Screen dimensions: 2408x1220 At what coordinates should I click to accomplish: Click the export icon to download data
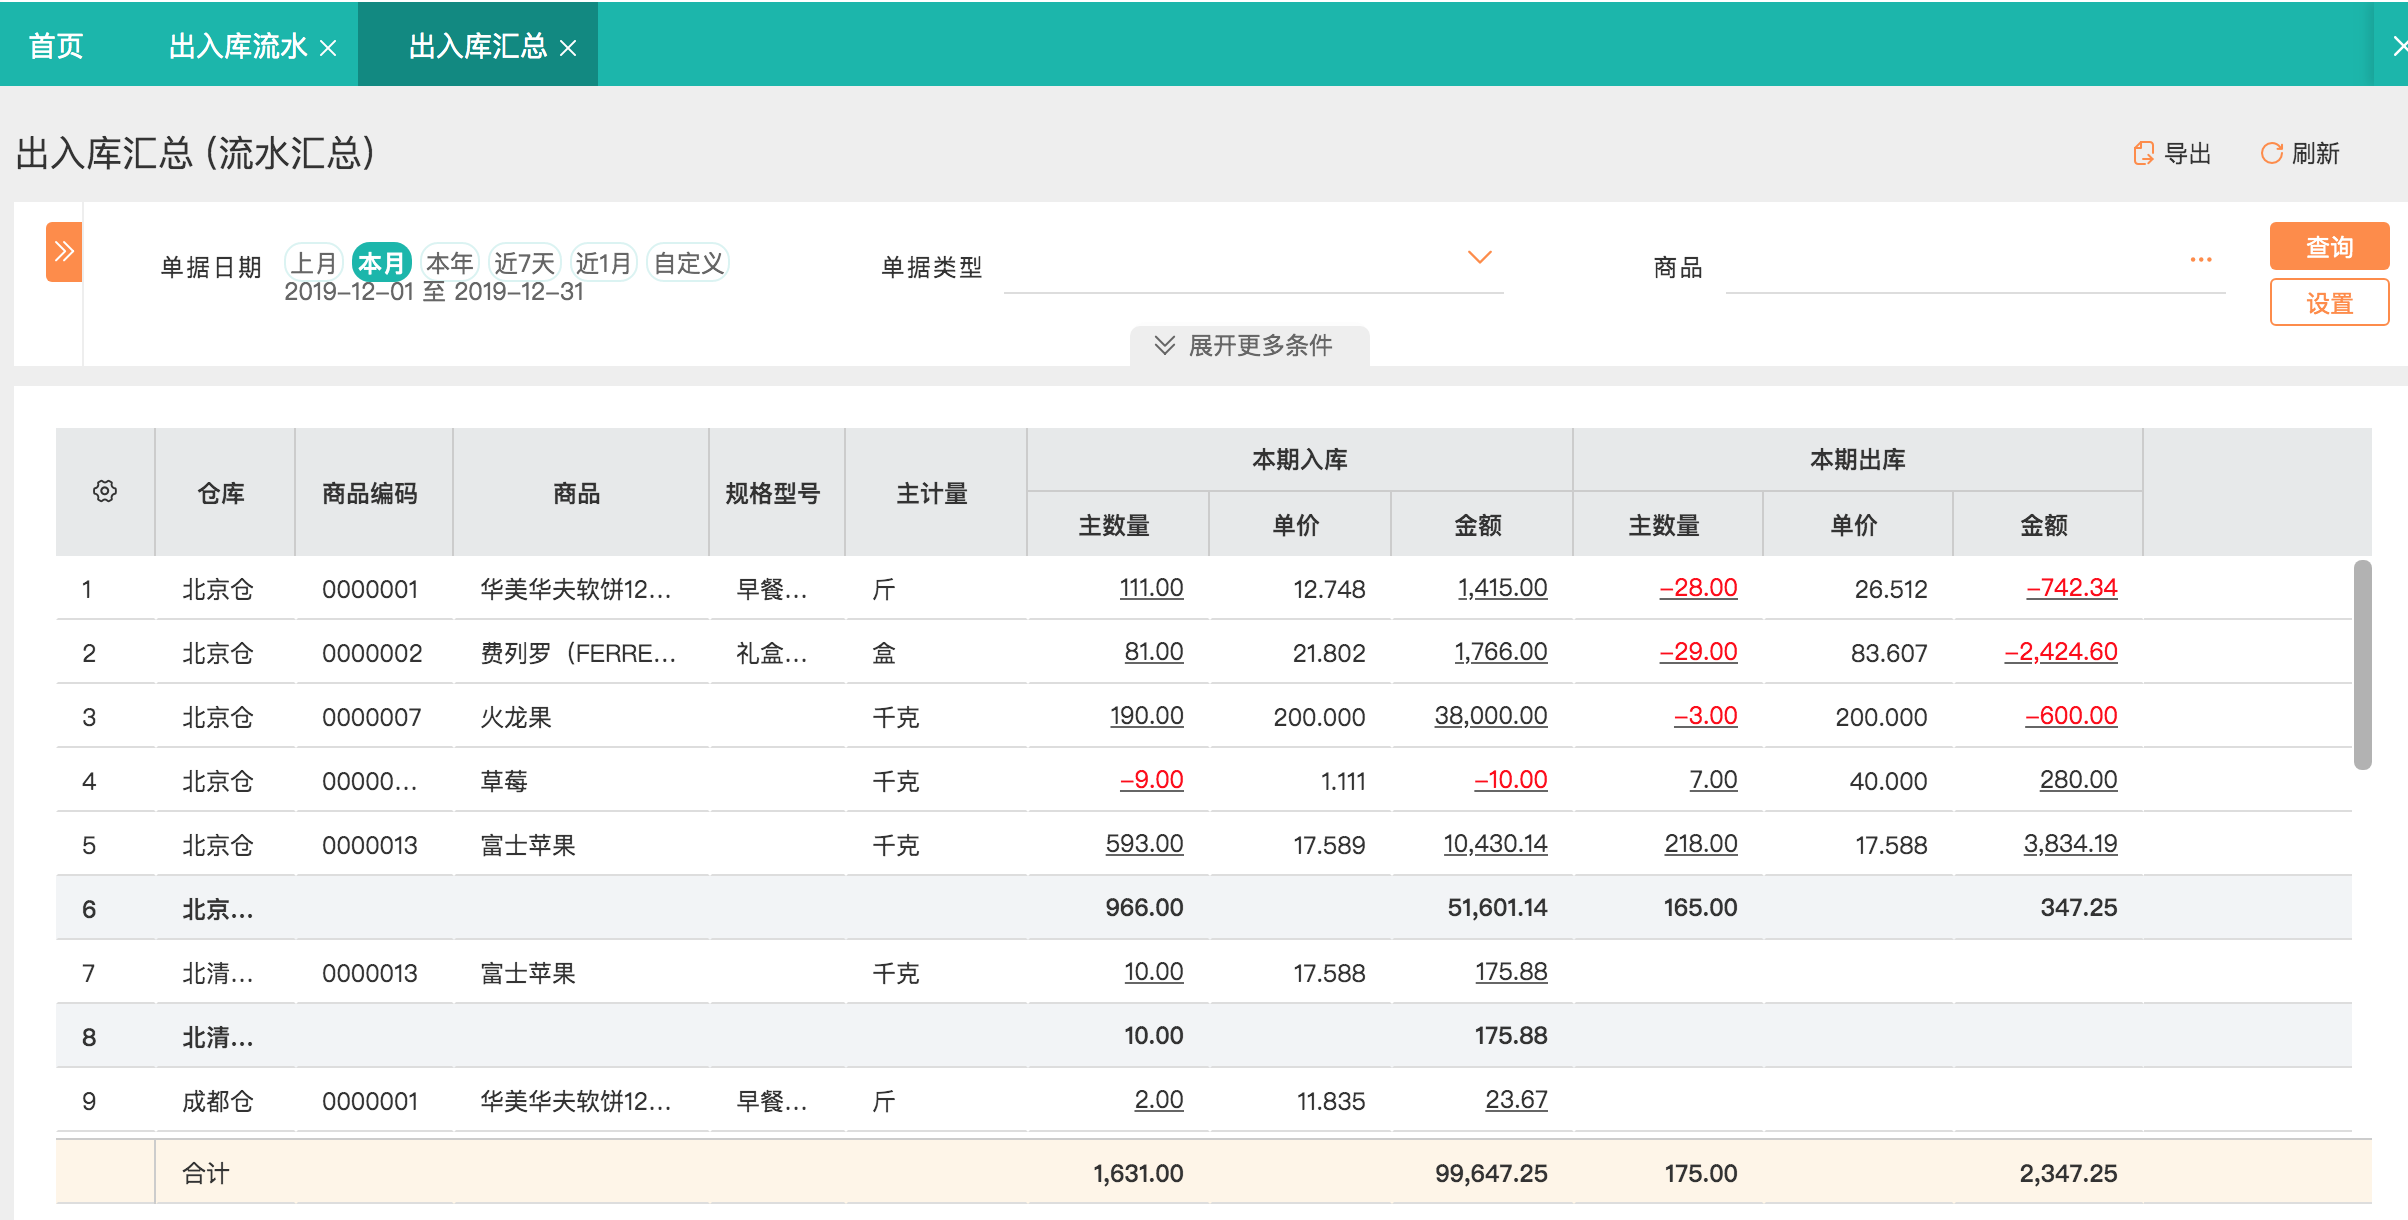point(2144,152)
